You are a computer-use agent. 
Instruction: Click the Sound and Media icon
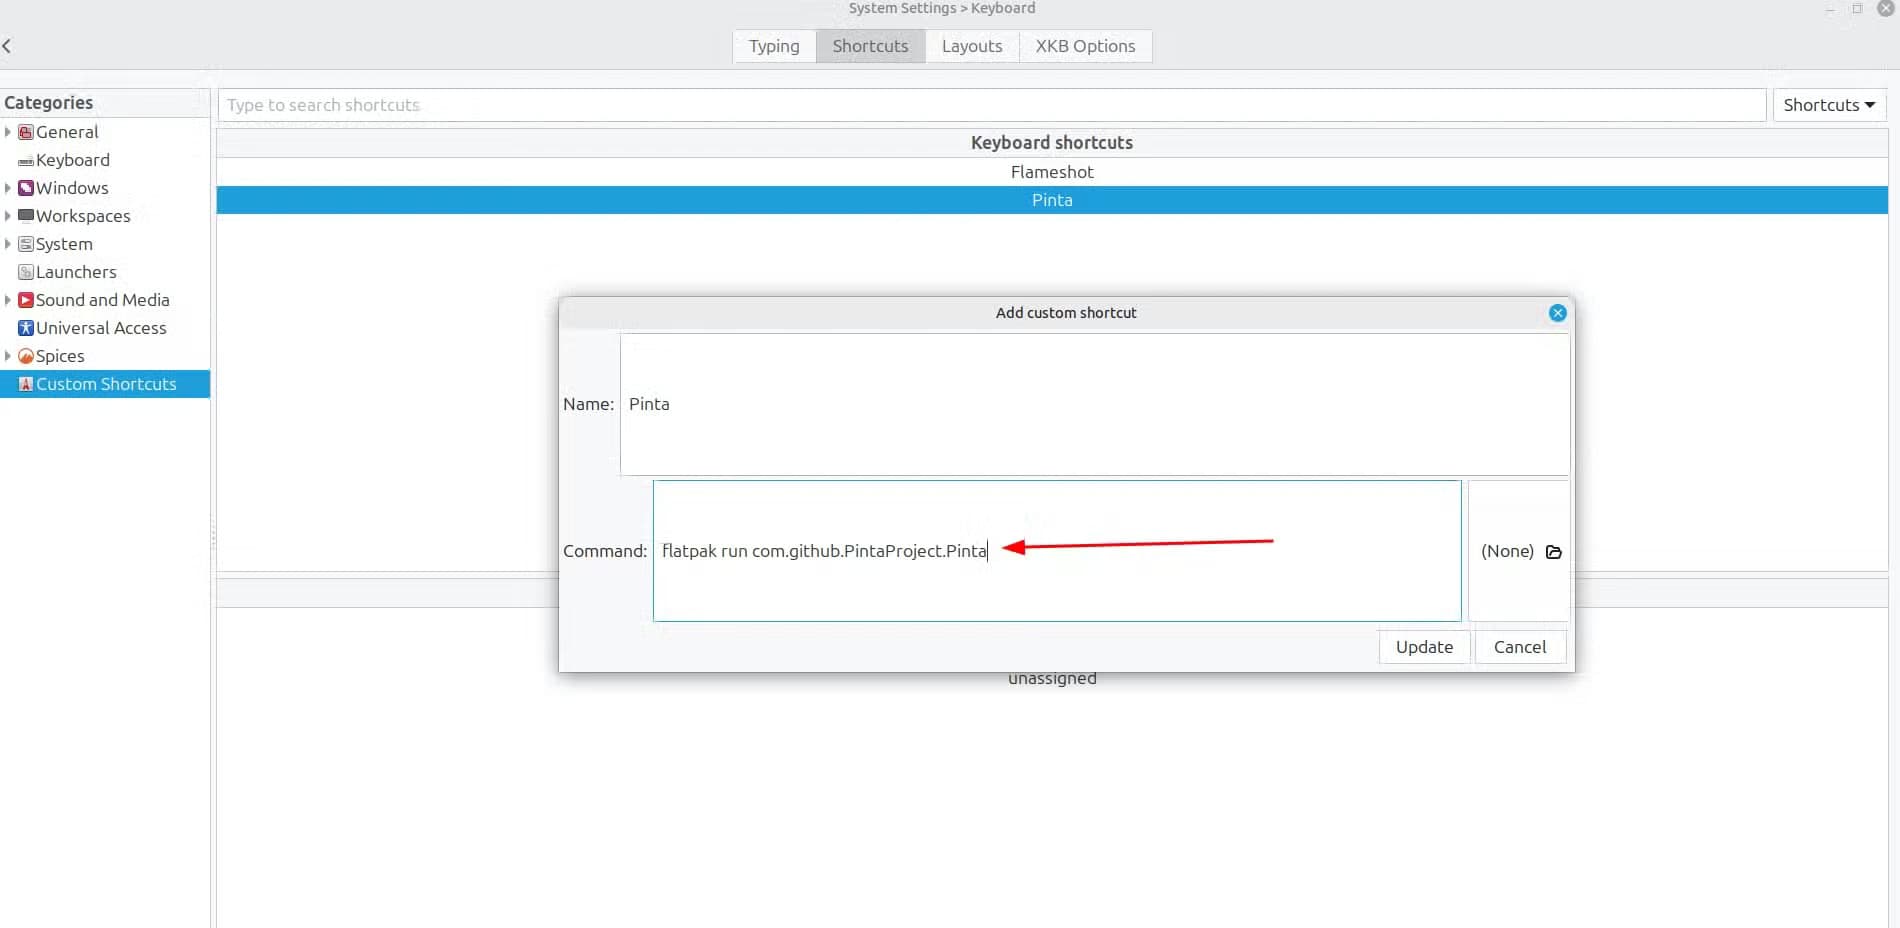(x=26, y=300)
